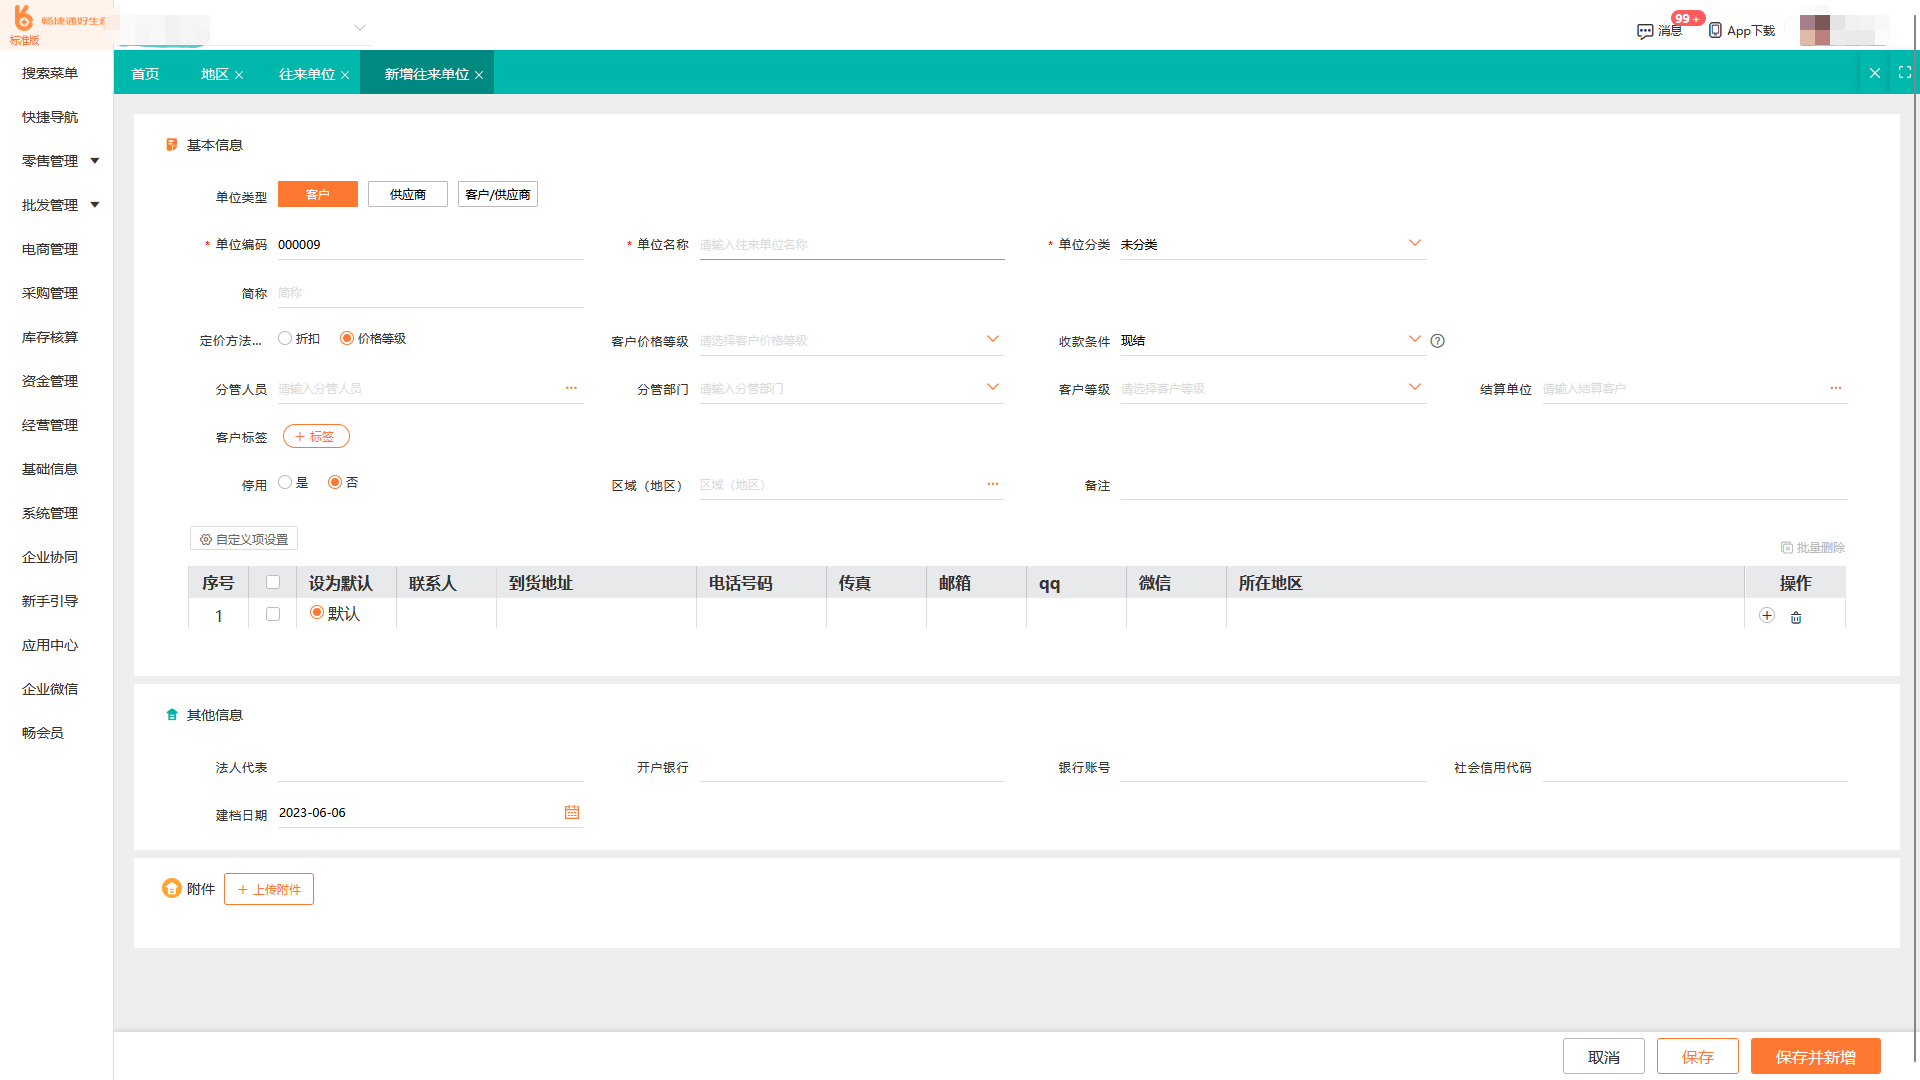Switch to 供应商 unit type tab
This screenshot has width=1920, height=1080.
click(x=406, y=195)
